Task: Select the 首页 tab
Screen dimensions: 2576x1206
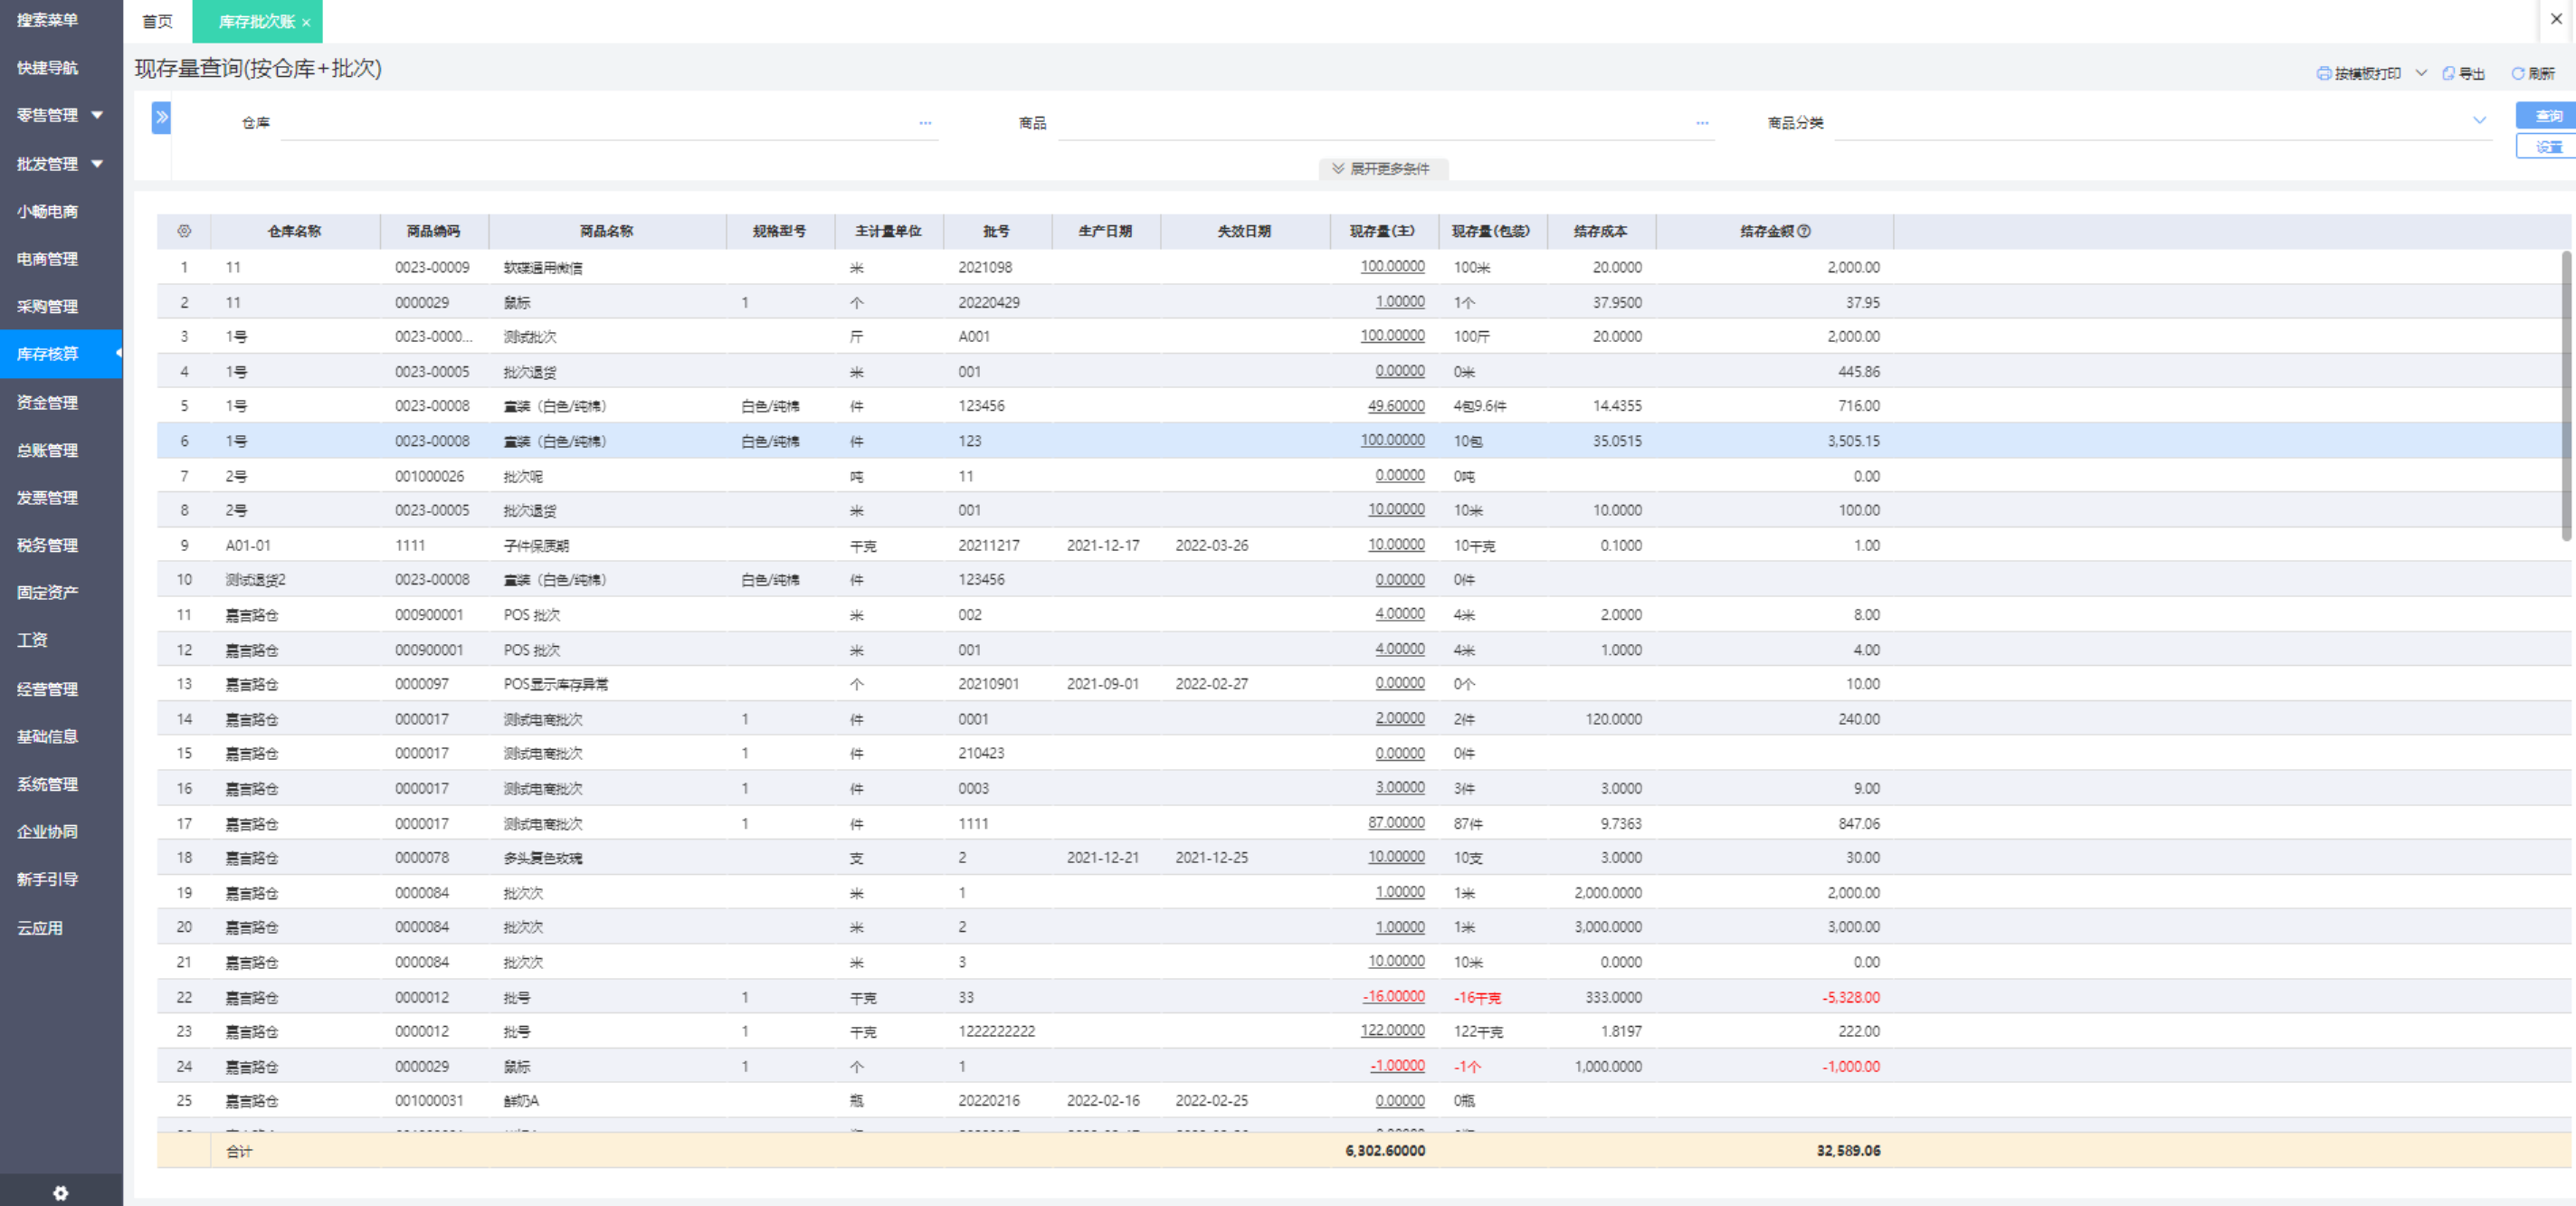Action: (159, 22)
